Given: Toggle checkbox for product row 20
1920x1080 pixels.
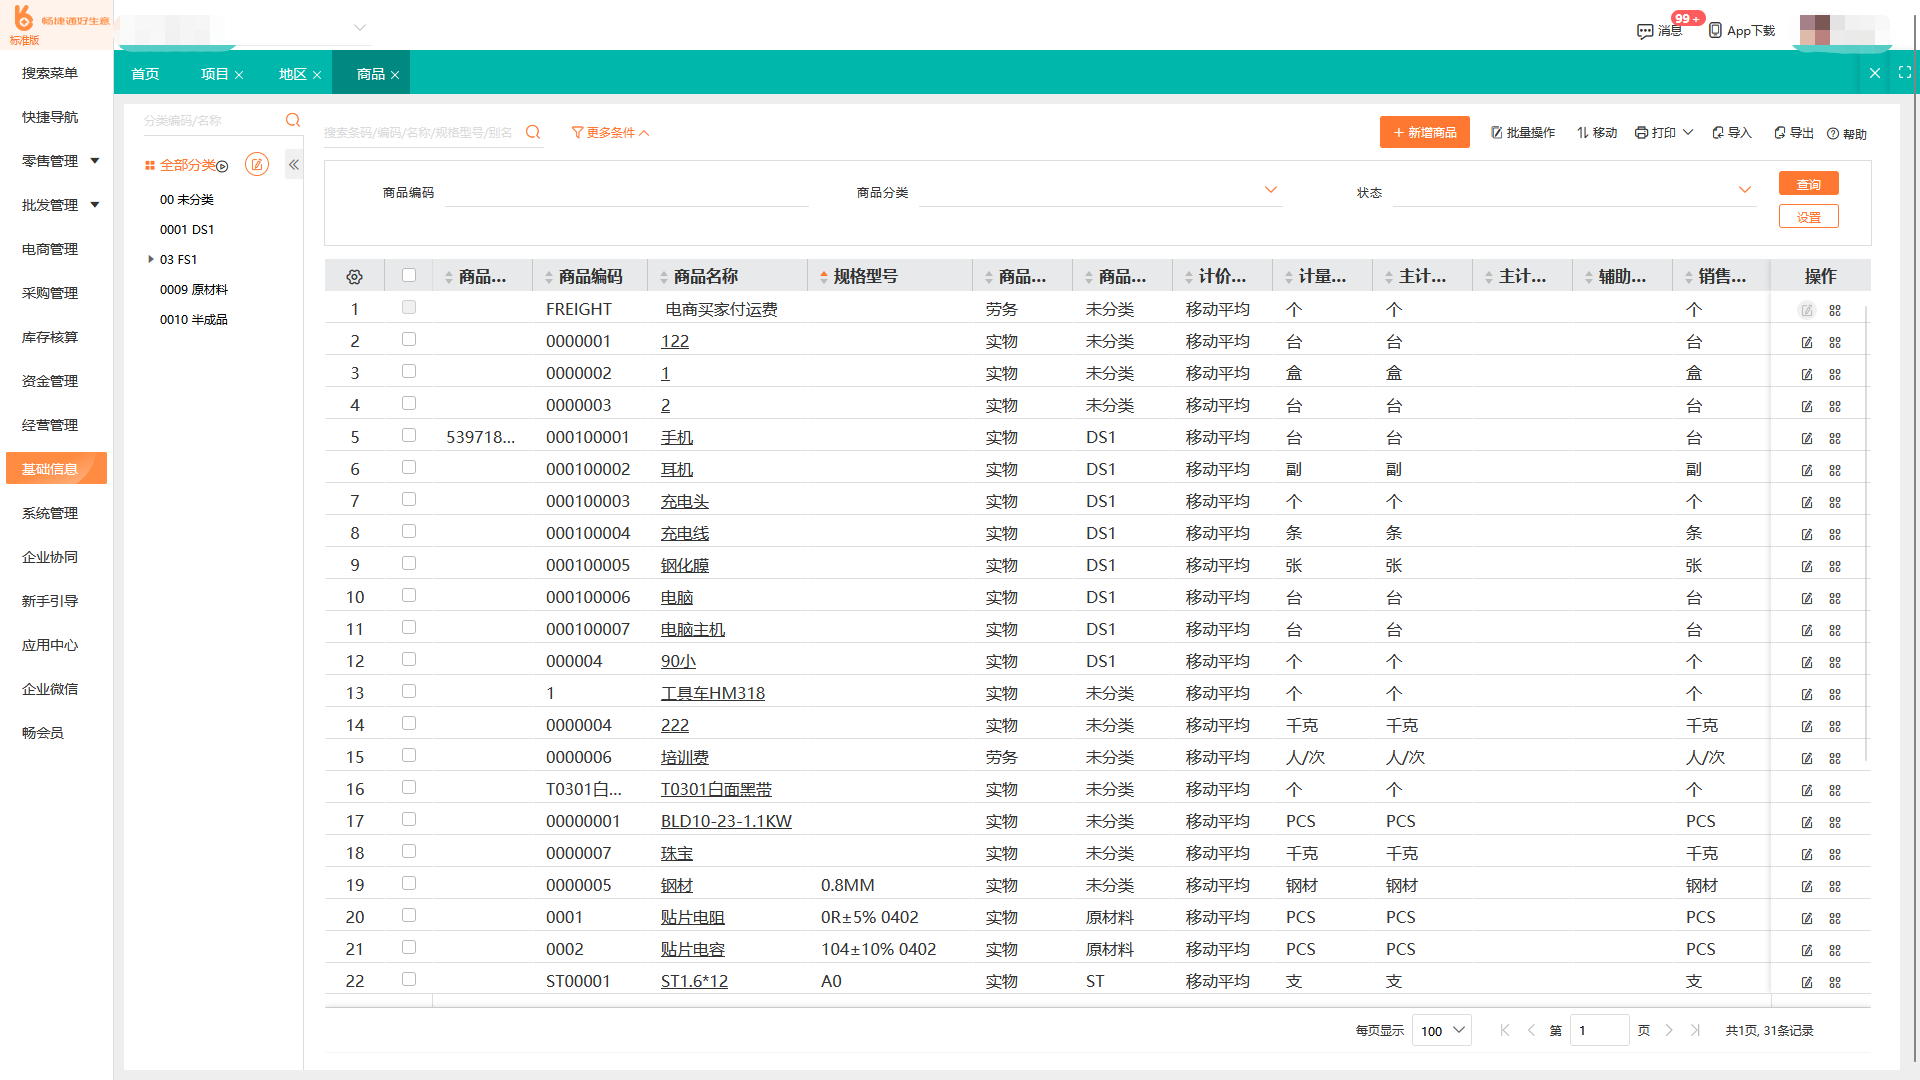Looking at the screenshot, I should [x=411, y=916].
